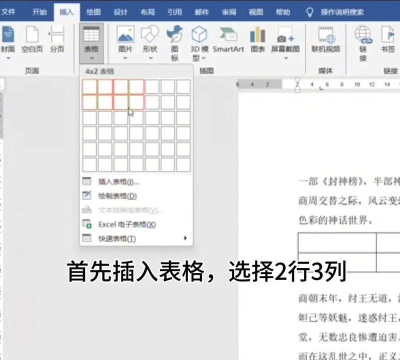Click the 操作说明搜索 search box
The height and width of the screenshot is (360, 400).
coord(342,12)
